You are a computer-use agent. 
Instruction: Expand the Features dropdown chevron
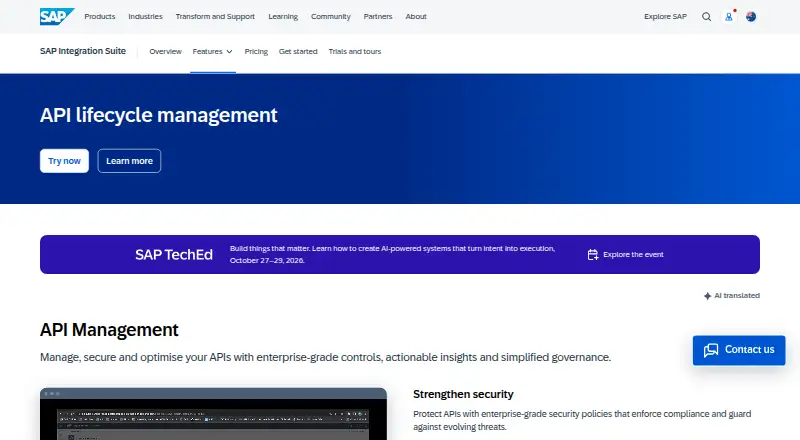[x=229, y=52]
